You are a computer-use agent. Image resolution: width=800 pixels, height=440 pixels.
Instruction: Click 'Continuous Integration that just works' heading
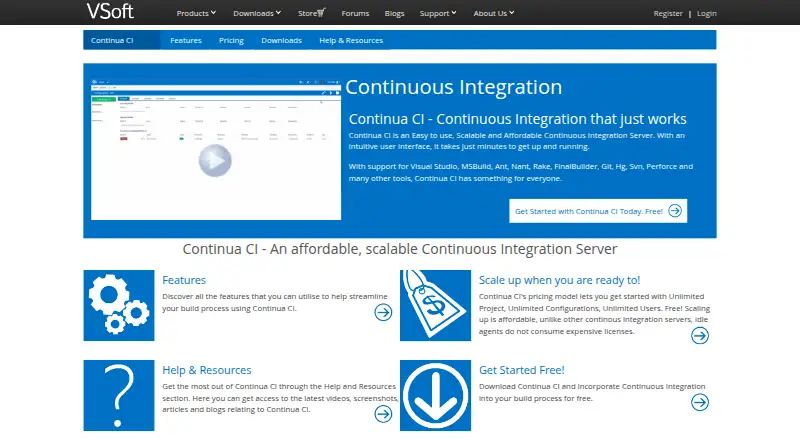(517, 119)
